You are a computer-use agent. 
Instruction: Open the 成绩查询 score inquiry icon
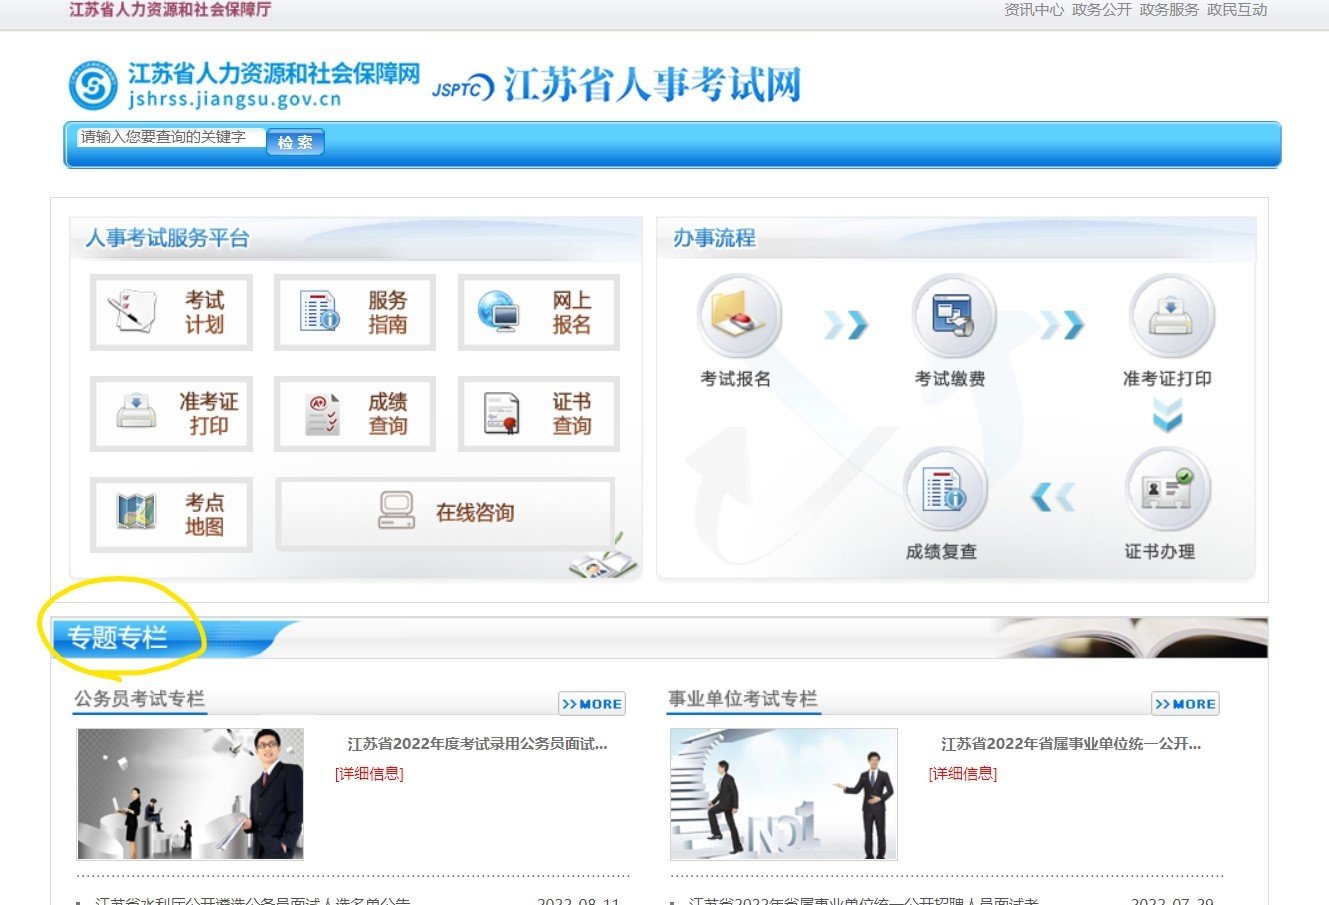(x=354, y=412)
